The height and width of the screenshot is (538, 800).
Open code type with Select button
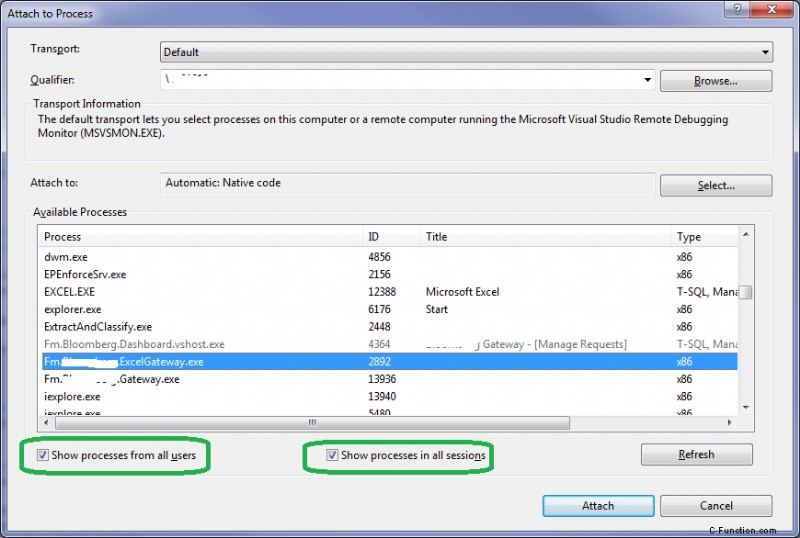coord(715,185)
